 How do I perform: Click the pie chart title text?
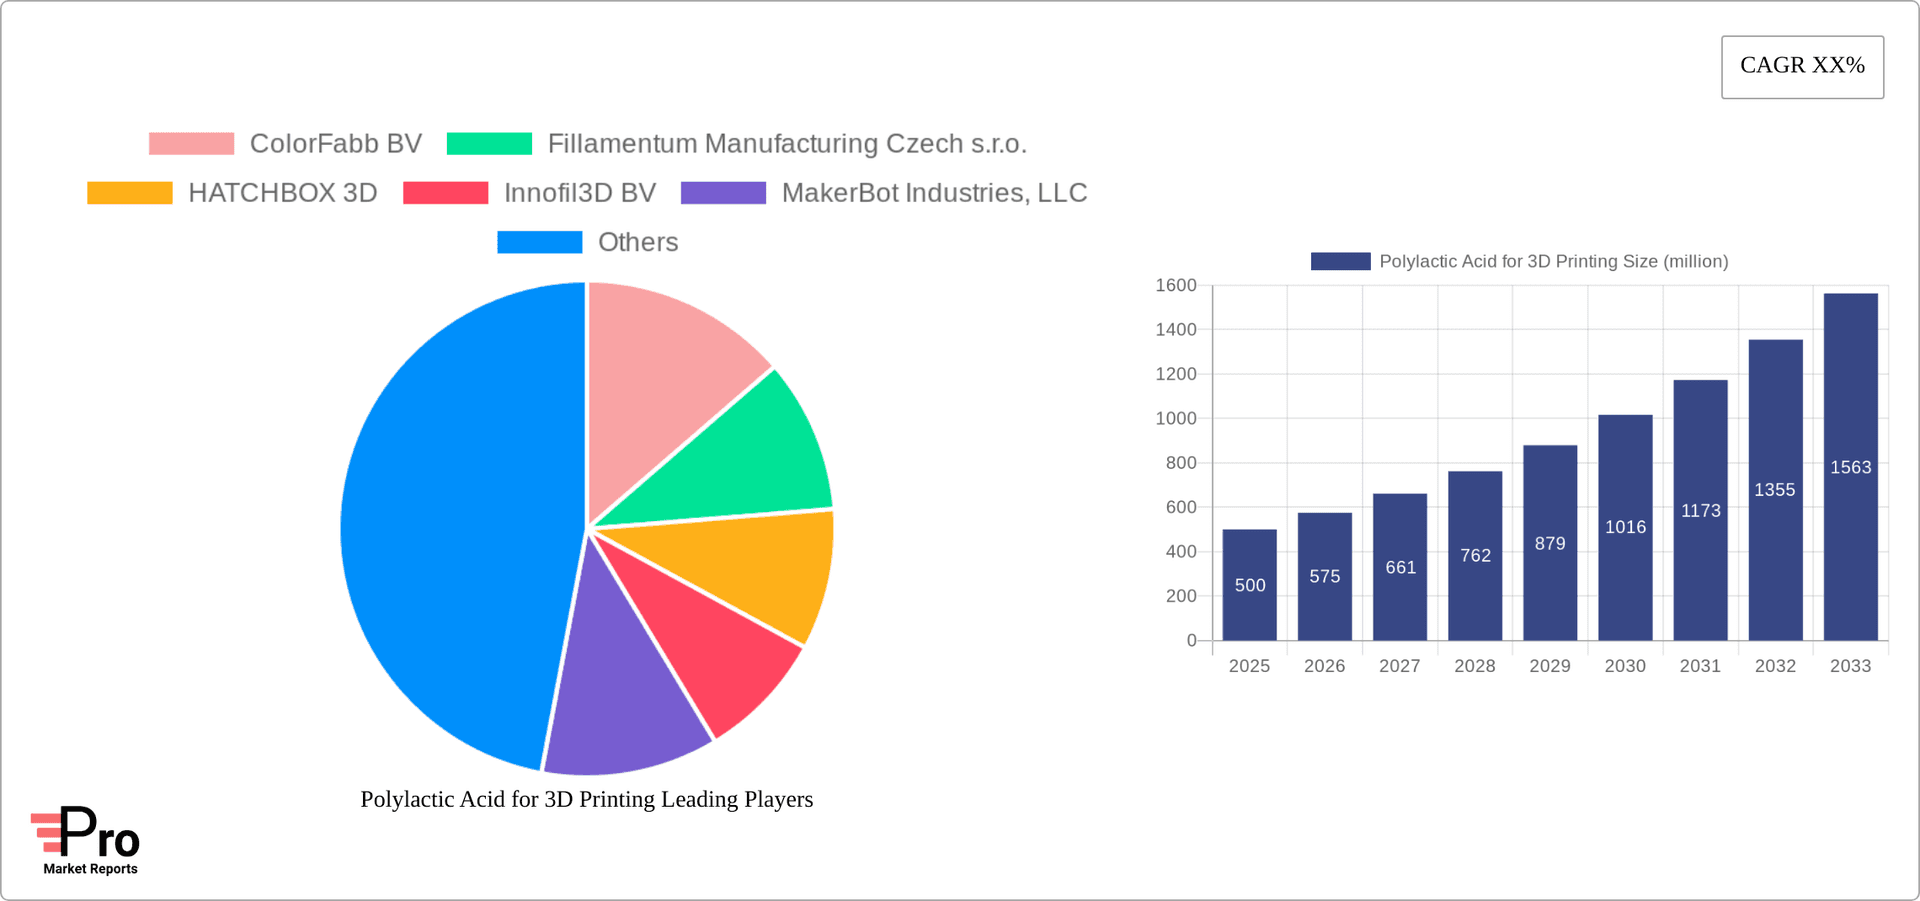point(587,799)
